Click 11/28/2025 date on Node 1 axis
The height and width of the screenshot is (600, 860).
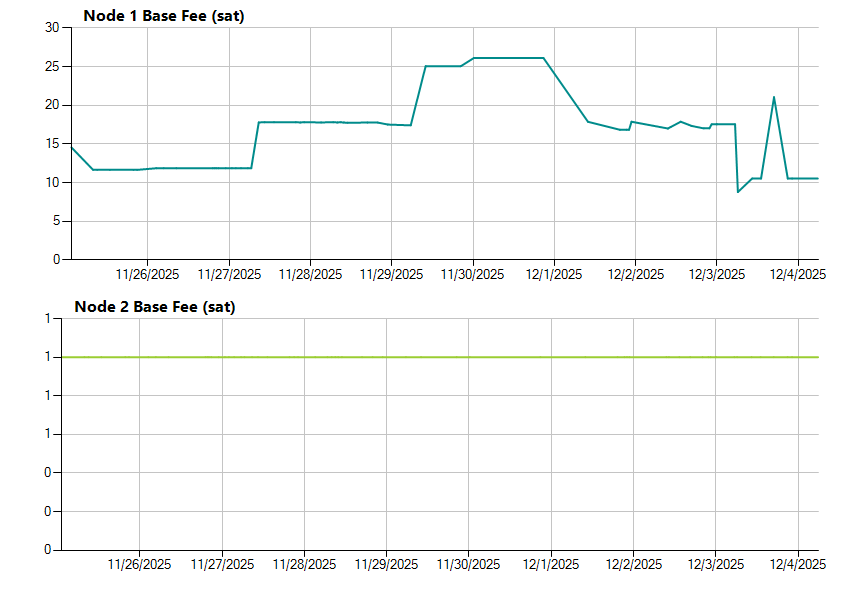[310, 273]
